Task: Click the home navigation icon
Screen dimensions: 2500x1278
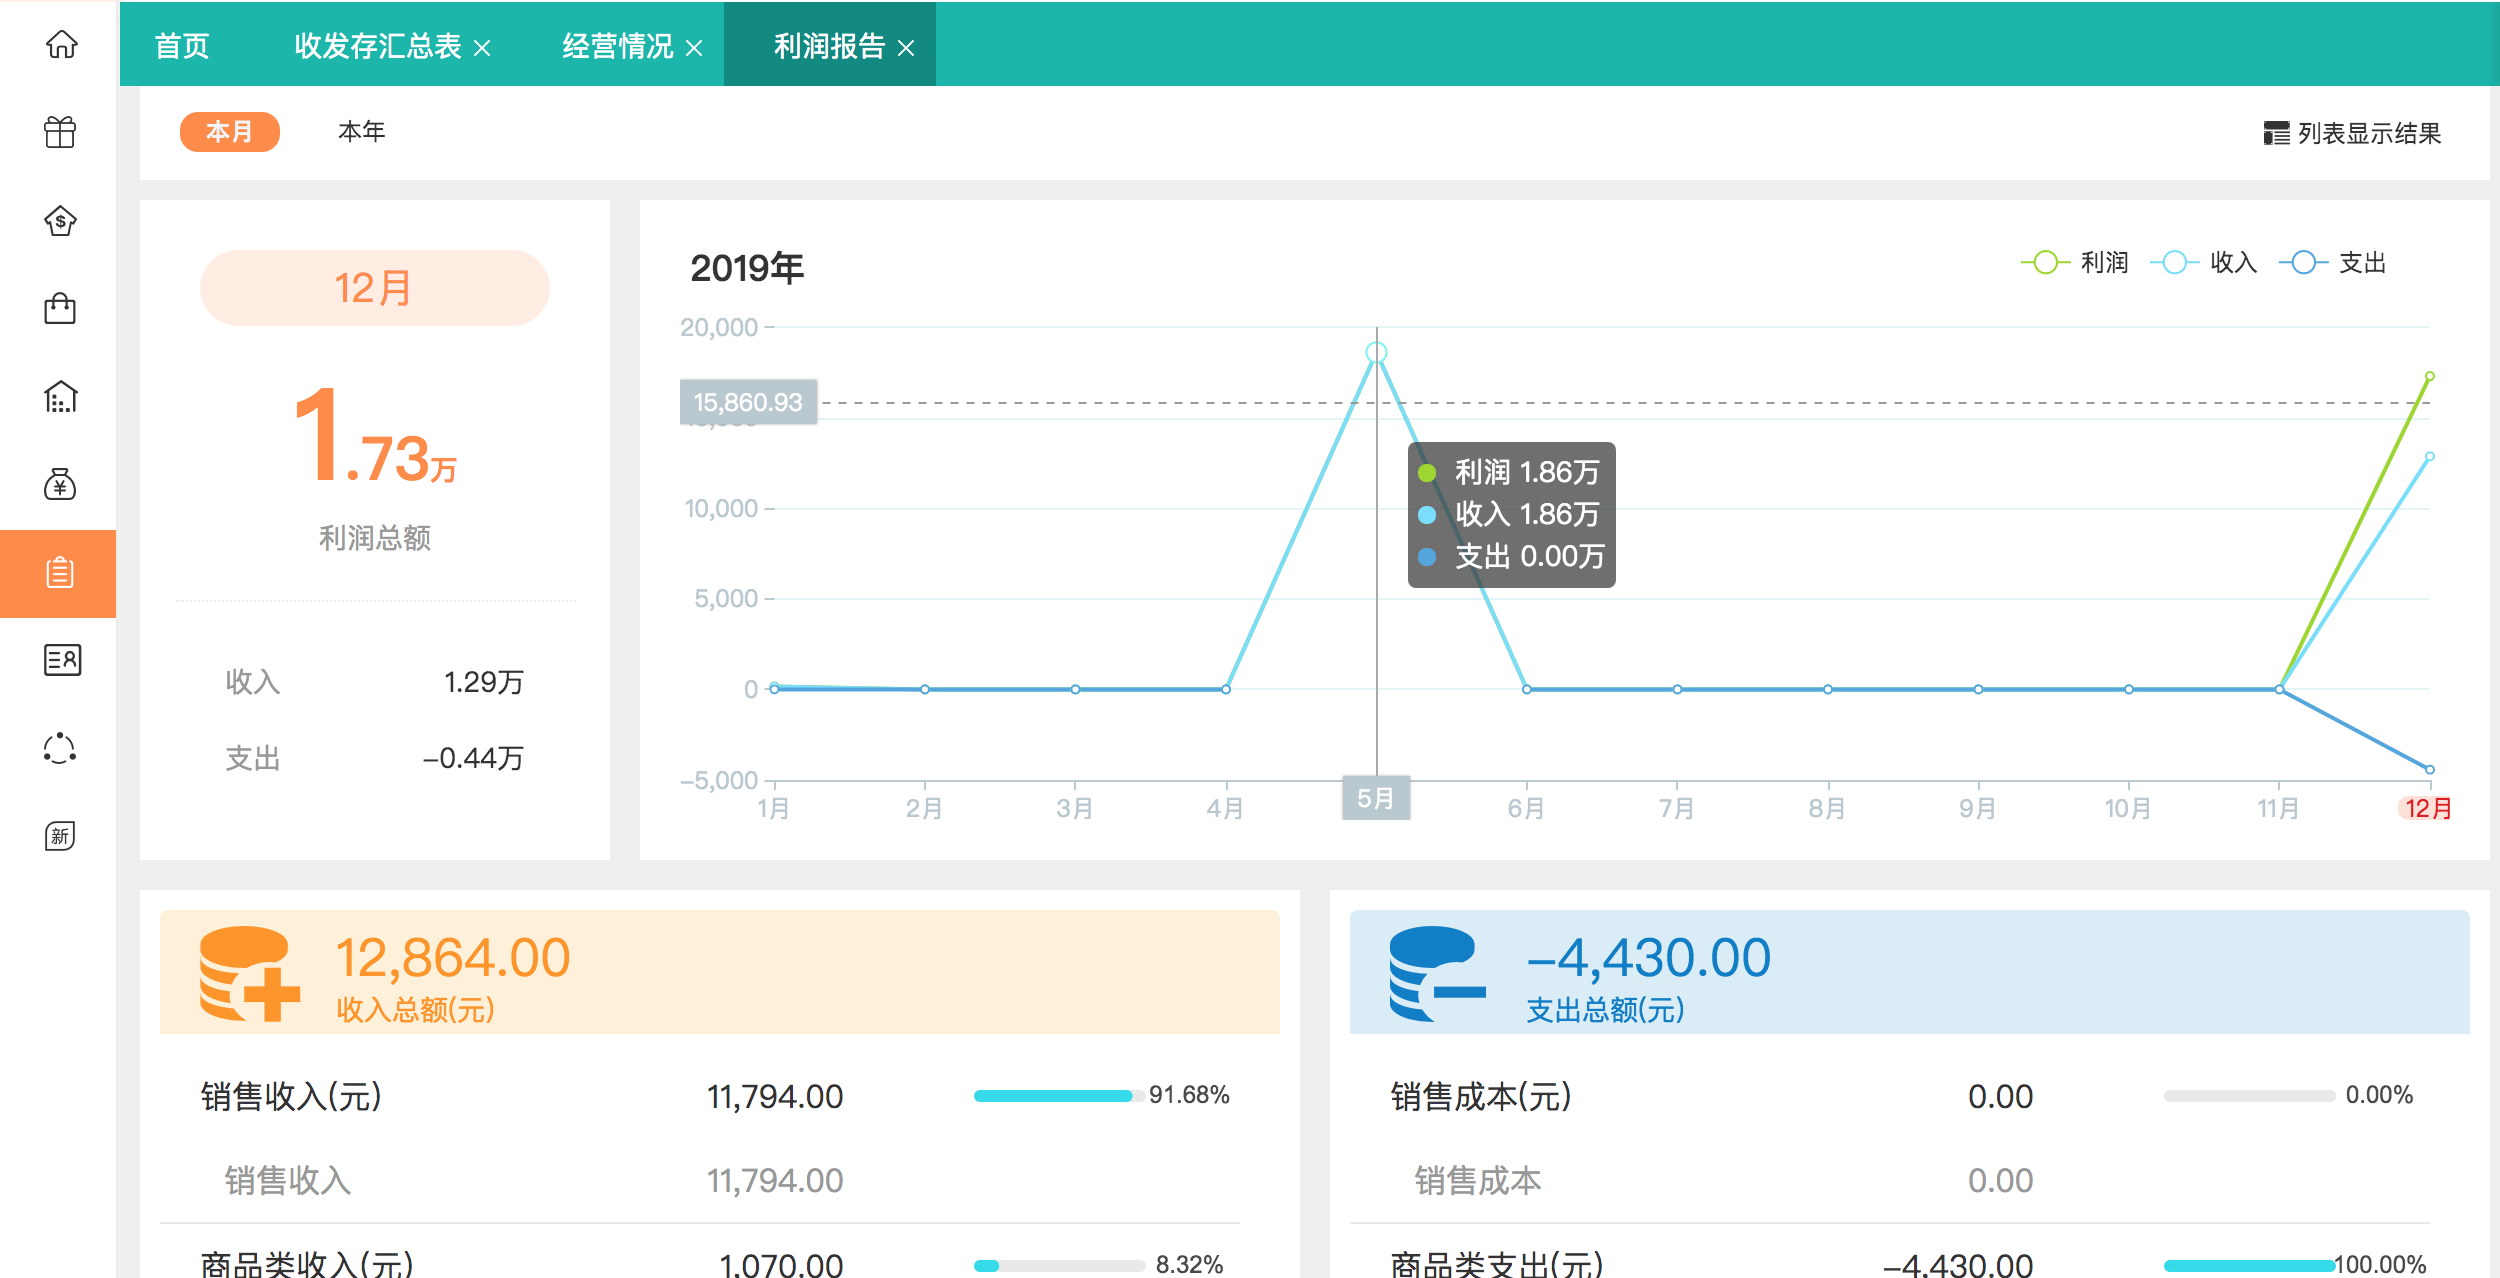Action: click(x=62, y=44)
